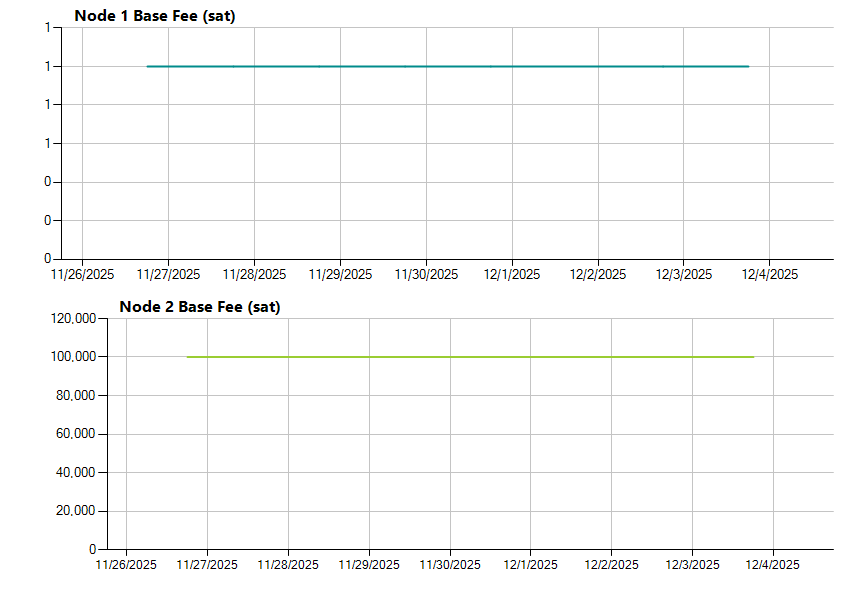Click 12/2/2025 on Node 1 chart axis

598,274
